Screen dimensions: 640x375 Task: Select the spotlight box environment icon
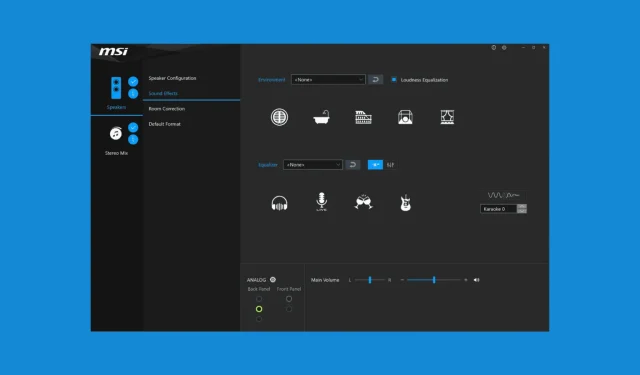tap(405, 117)
